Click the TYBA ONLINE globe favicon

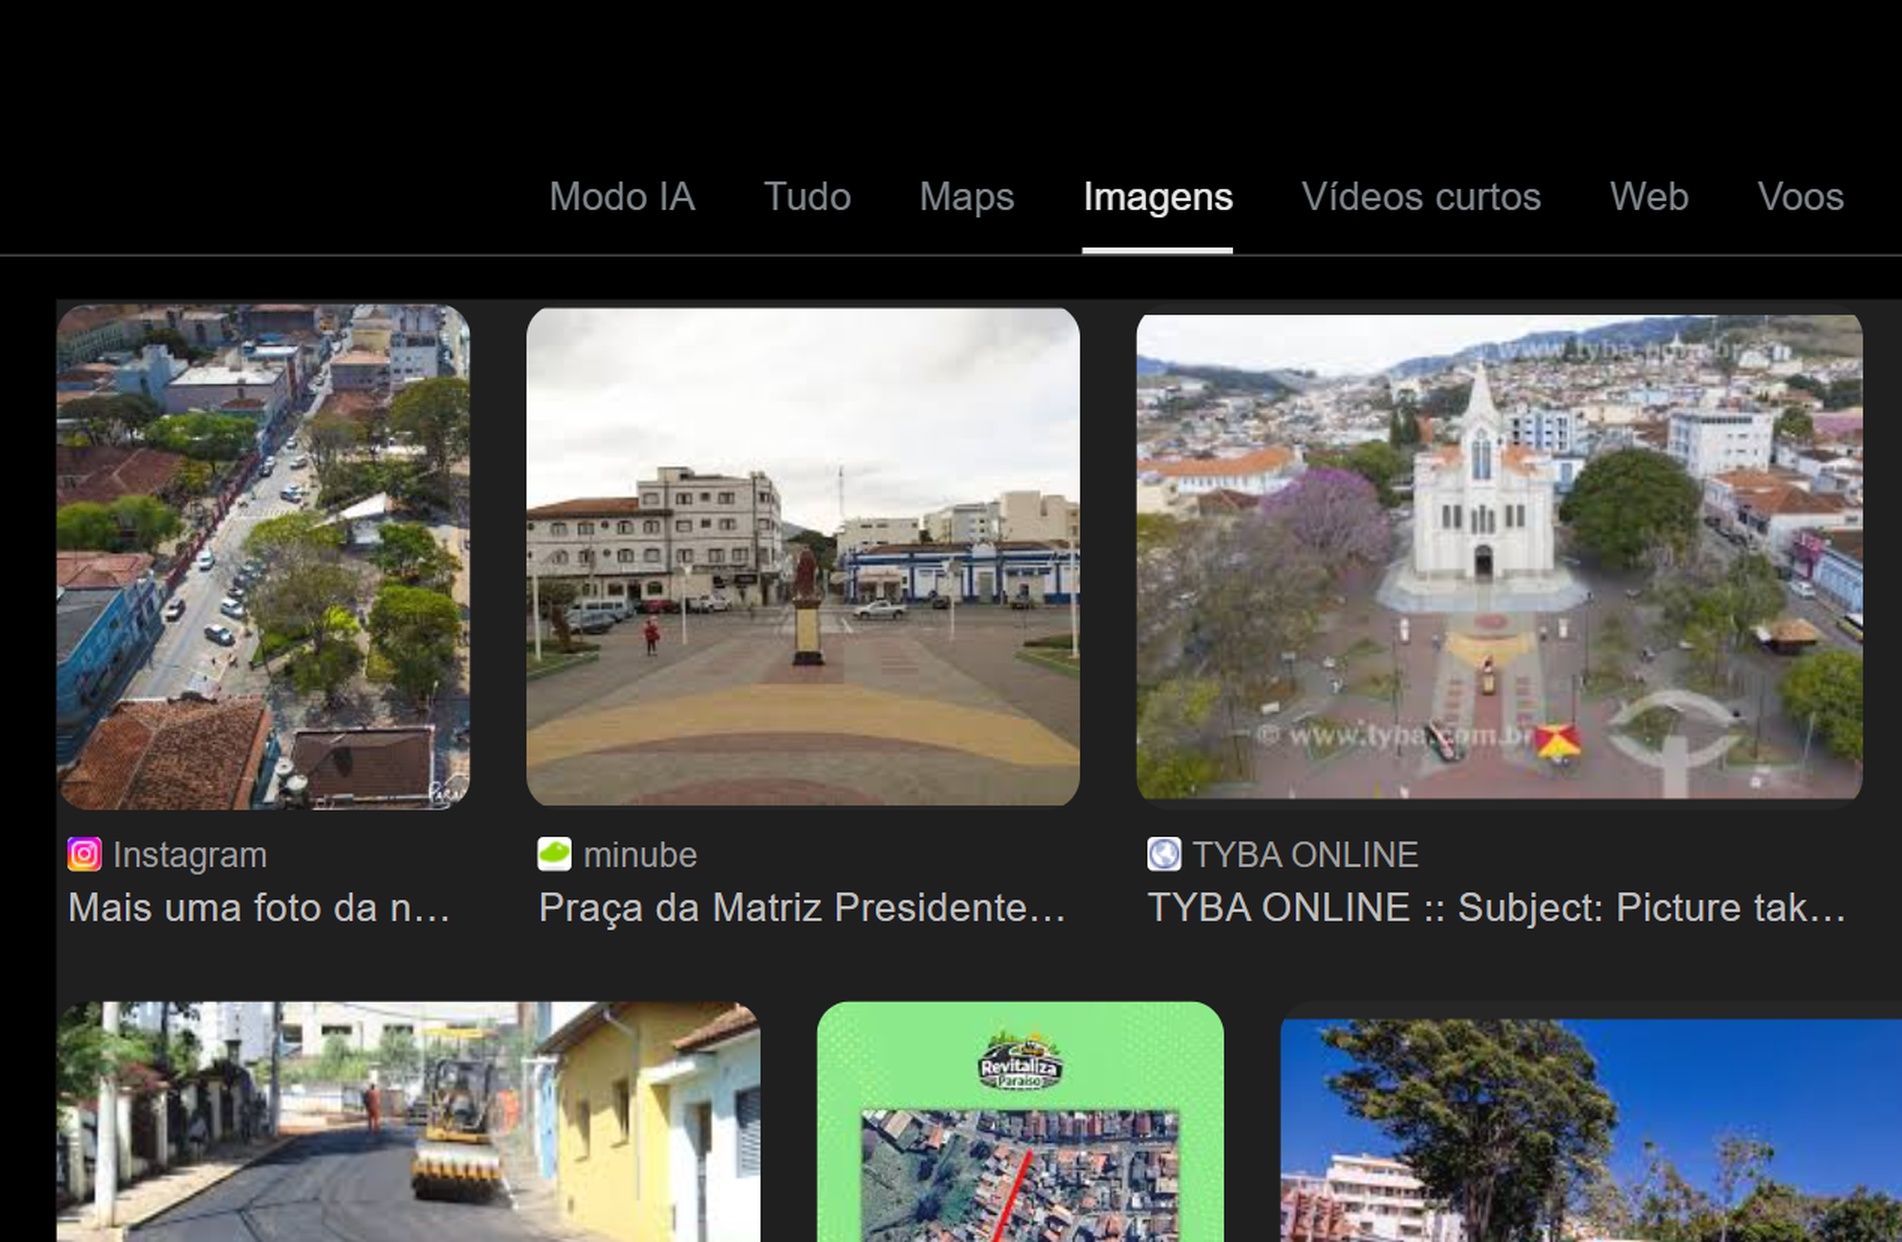[x=1164, y=854]
